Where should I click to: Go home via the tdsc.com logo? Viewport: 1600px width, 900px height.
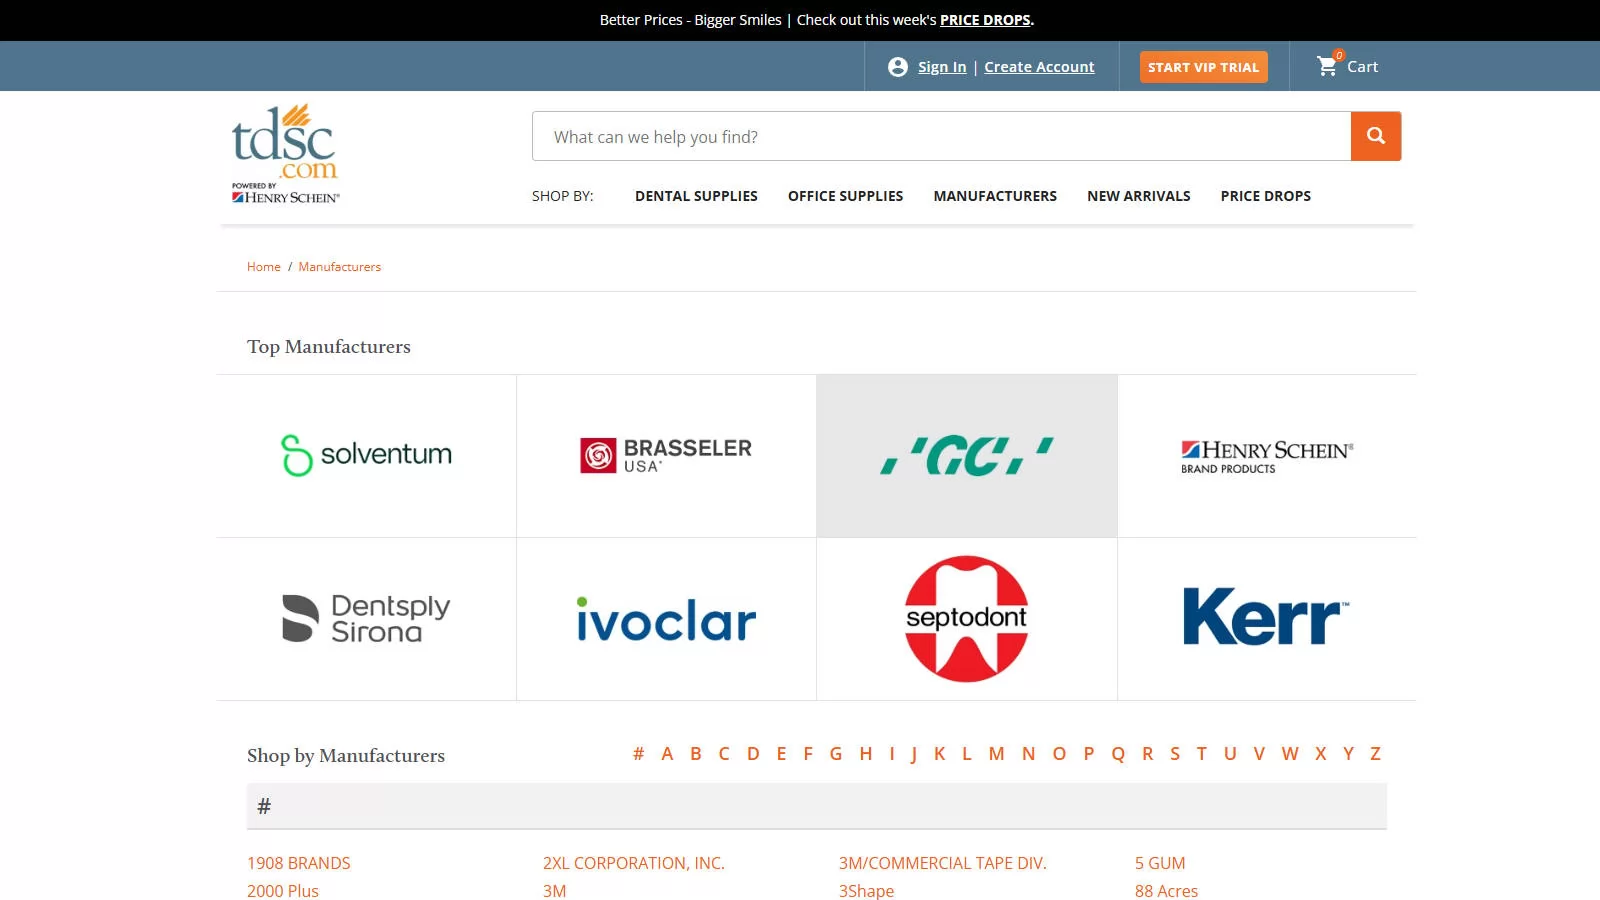pyautogui.click(x=285, y=153)
